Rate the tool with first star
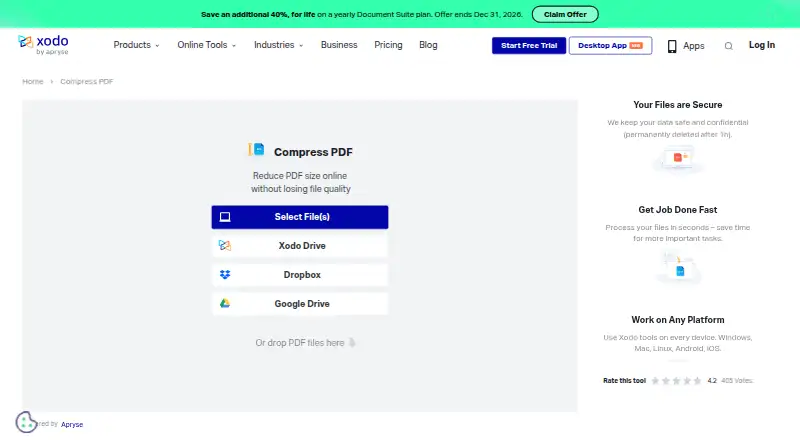Screen dimensions: 800x440 point(655,381)
